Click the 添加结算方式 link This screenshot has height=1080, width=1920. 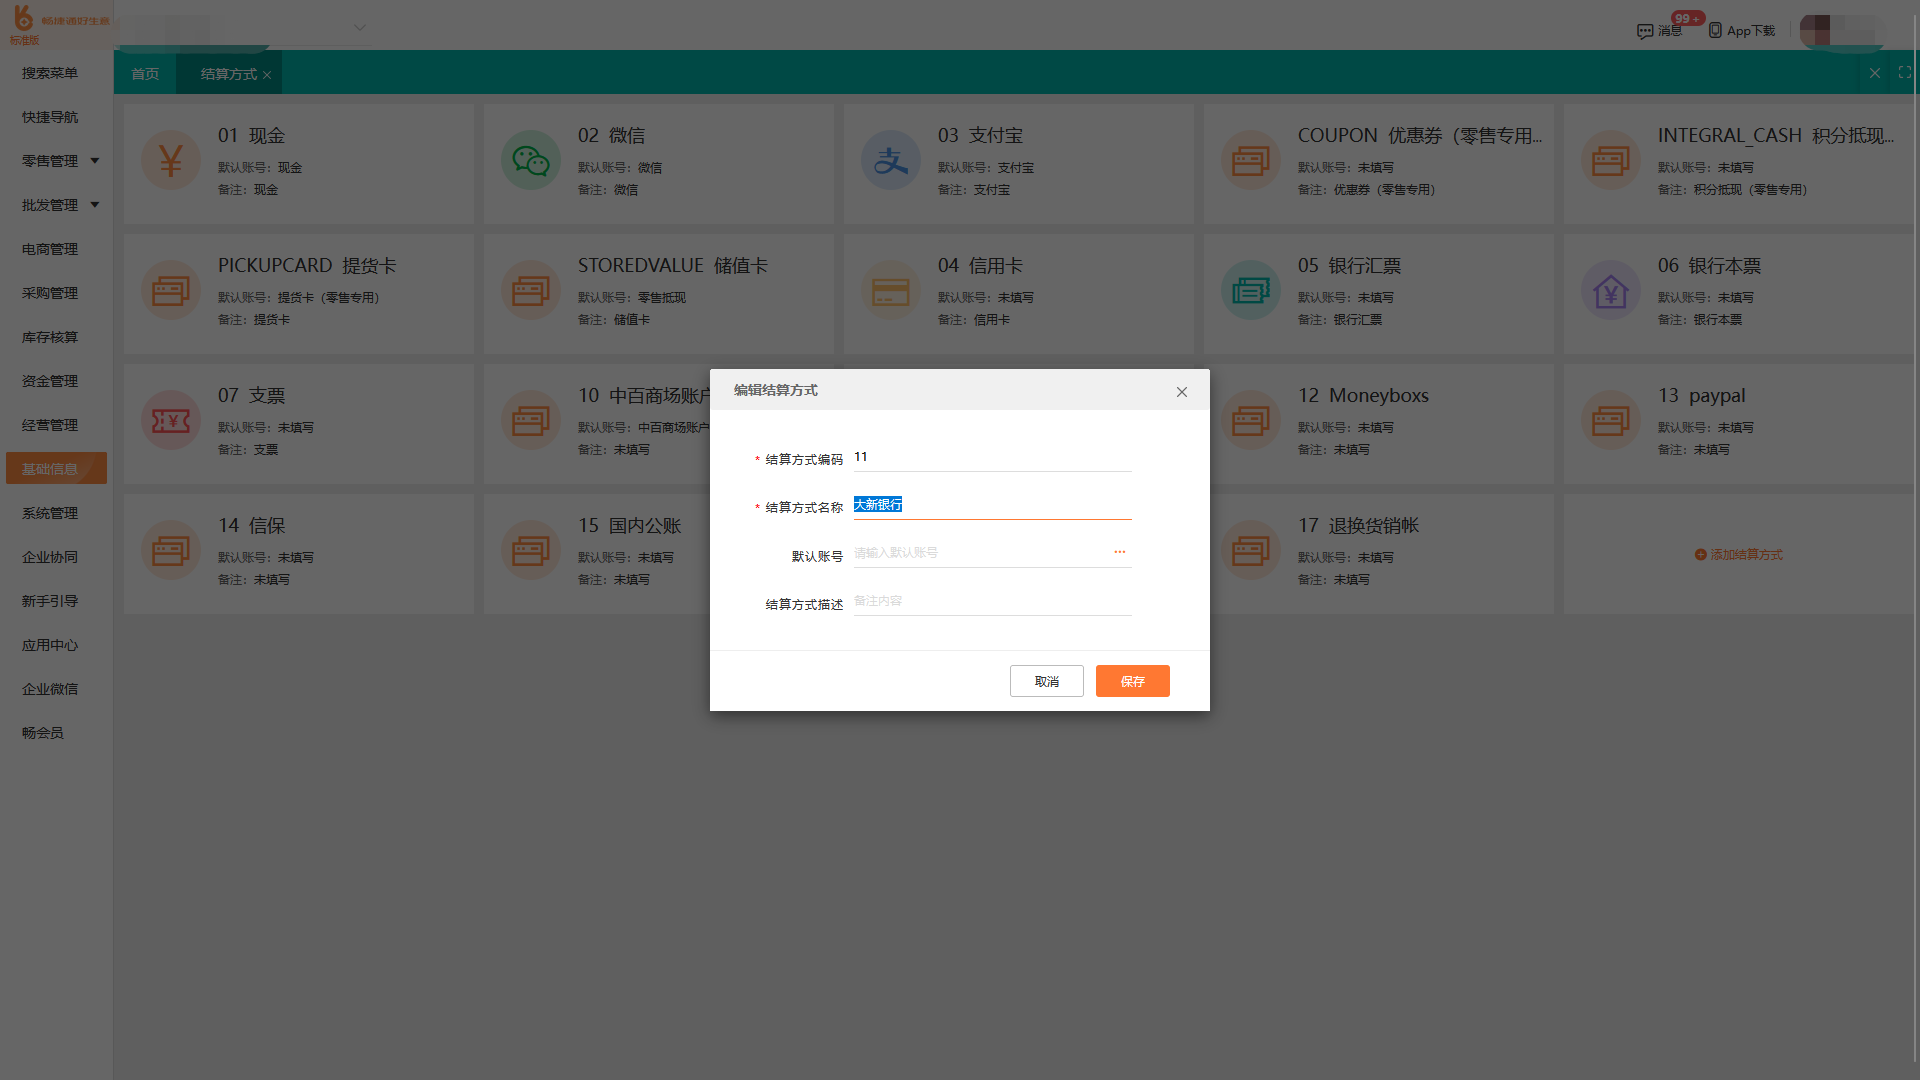pos(1738,553)
